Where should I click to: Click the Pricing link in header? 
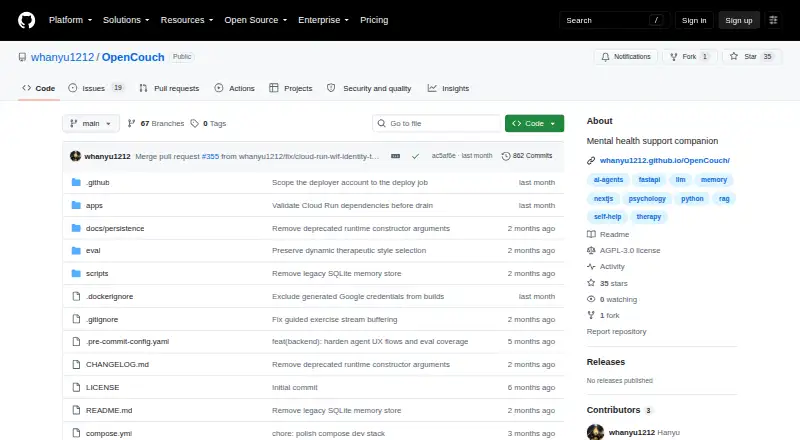(x=374, y=20)
